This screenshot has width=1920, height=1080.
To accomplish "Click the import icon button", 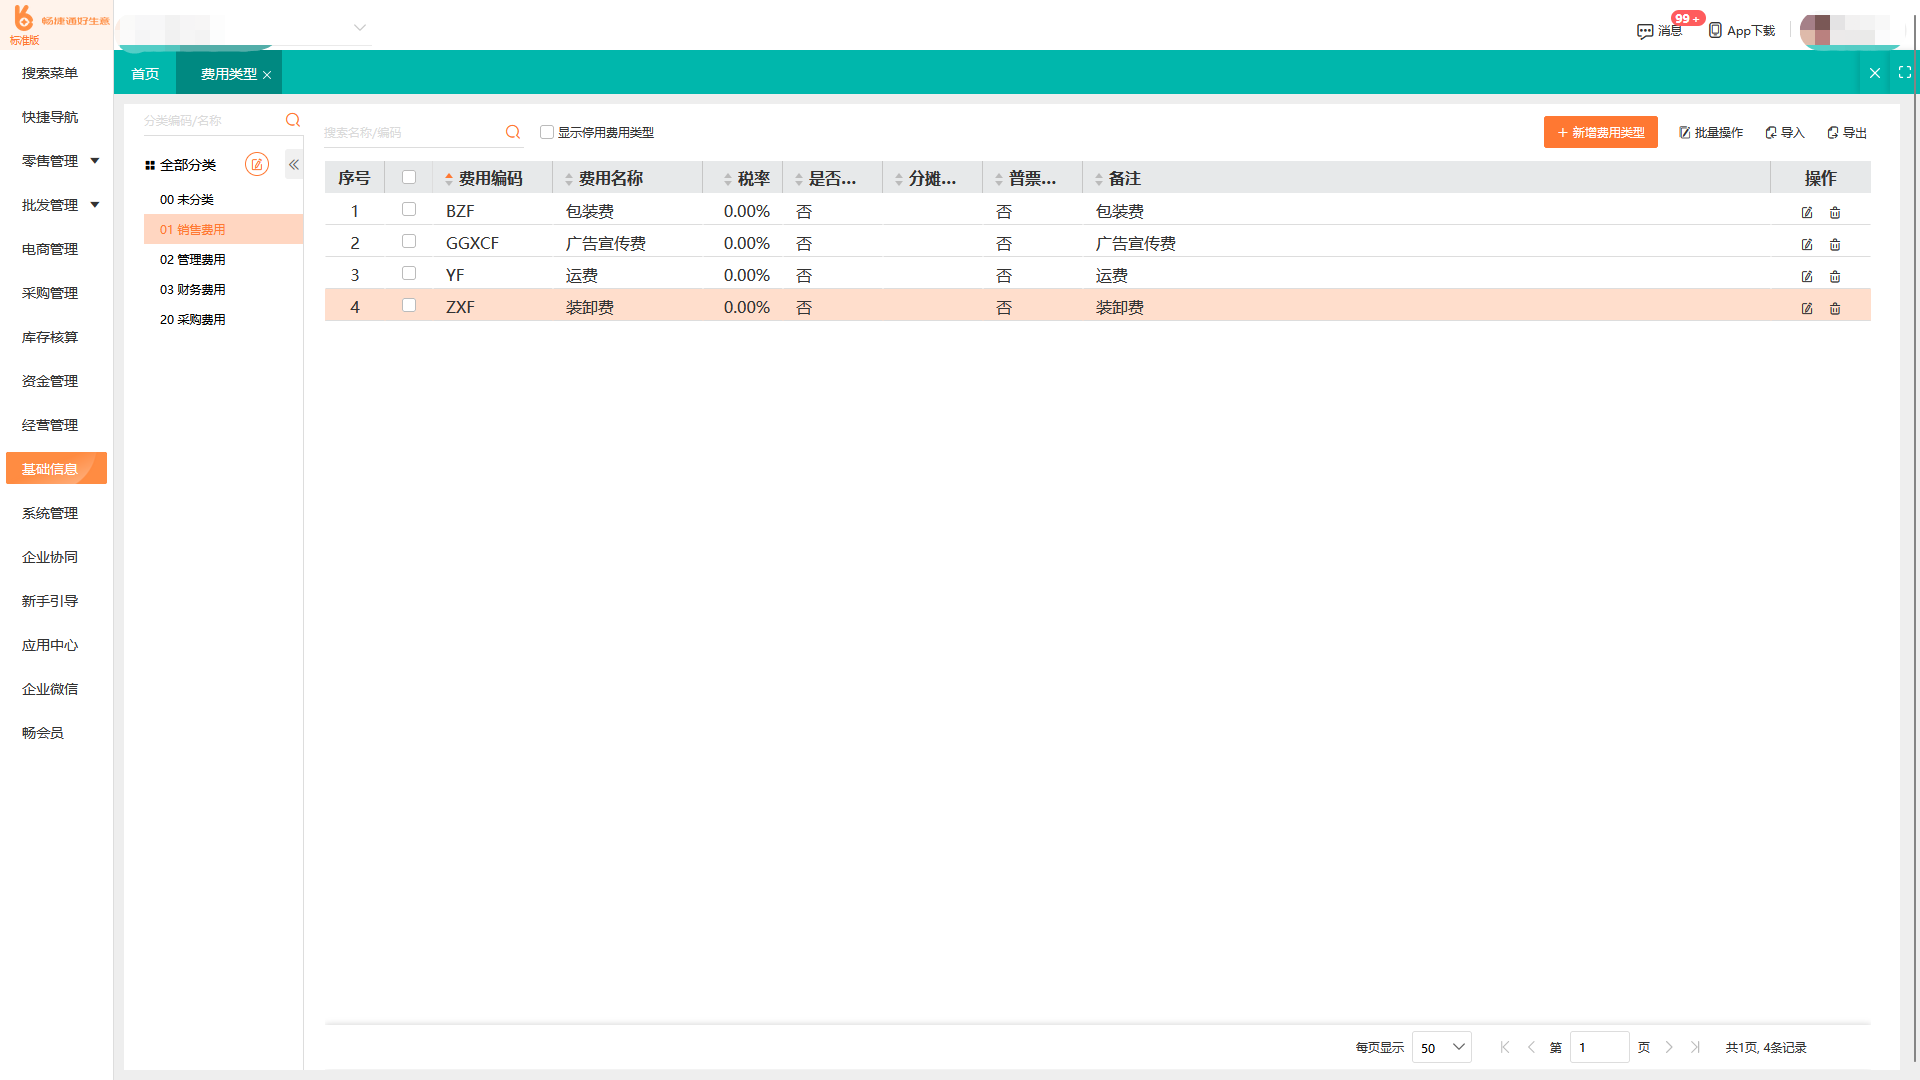I will (x=1787, y=131).
